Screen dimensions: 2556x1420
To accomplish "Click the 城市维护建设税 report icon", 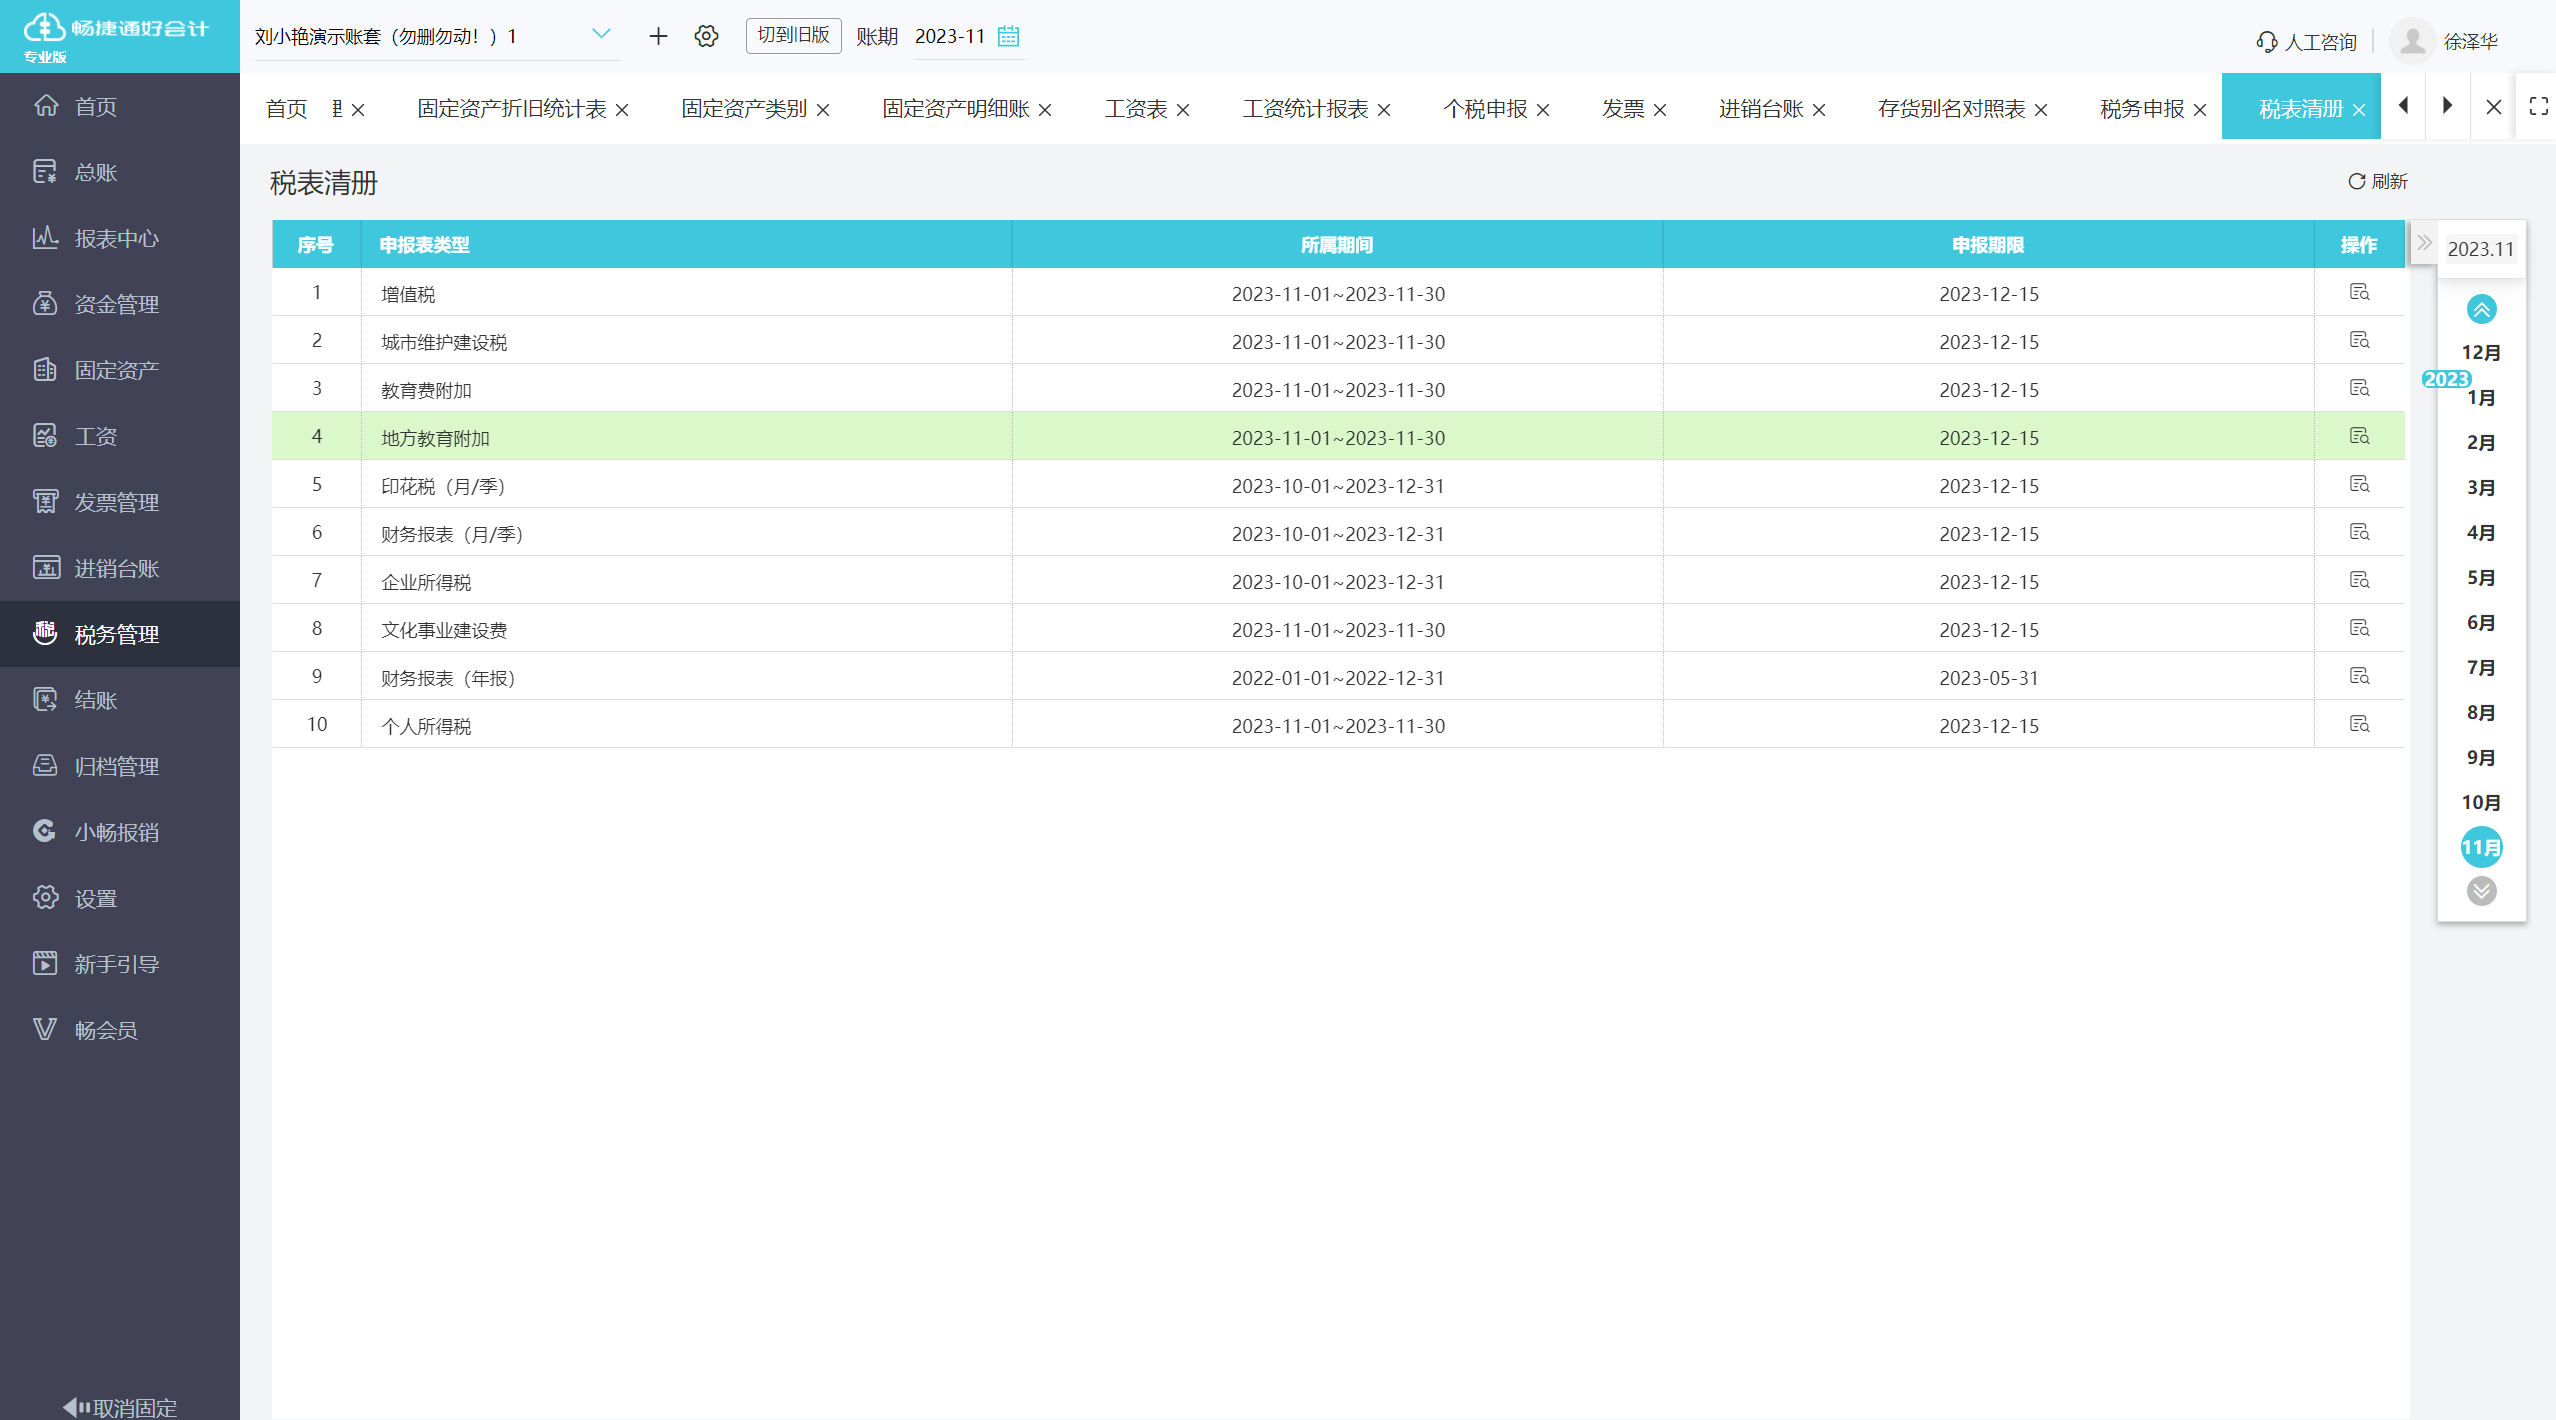I will 2358,339.
